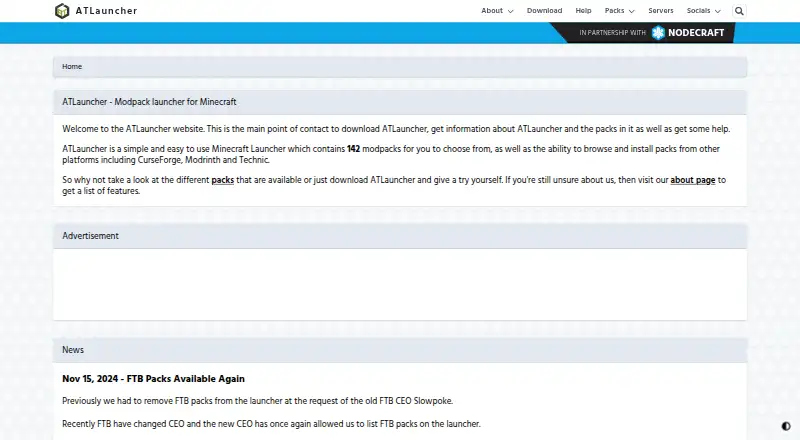
Task: Open the Help page
Action: pos(583,11)
